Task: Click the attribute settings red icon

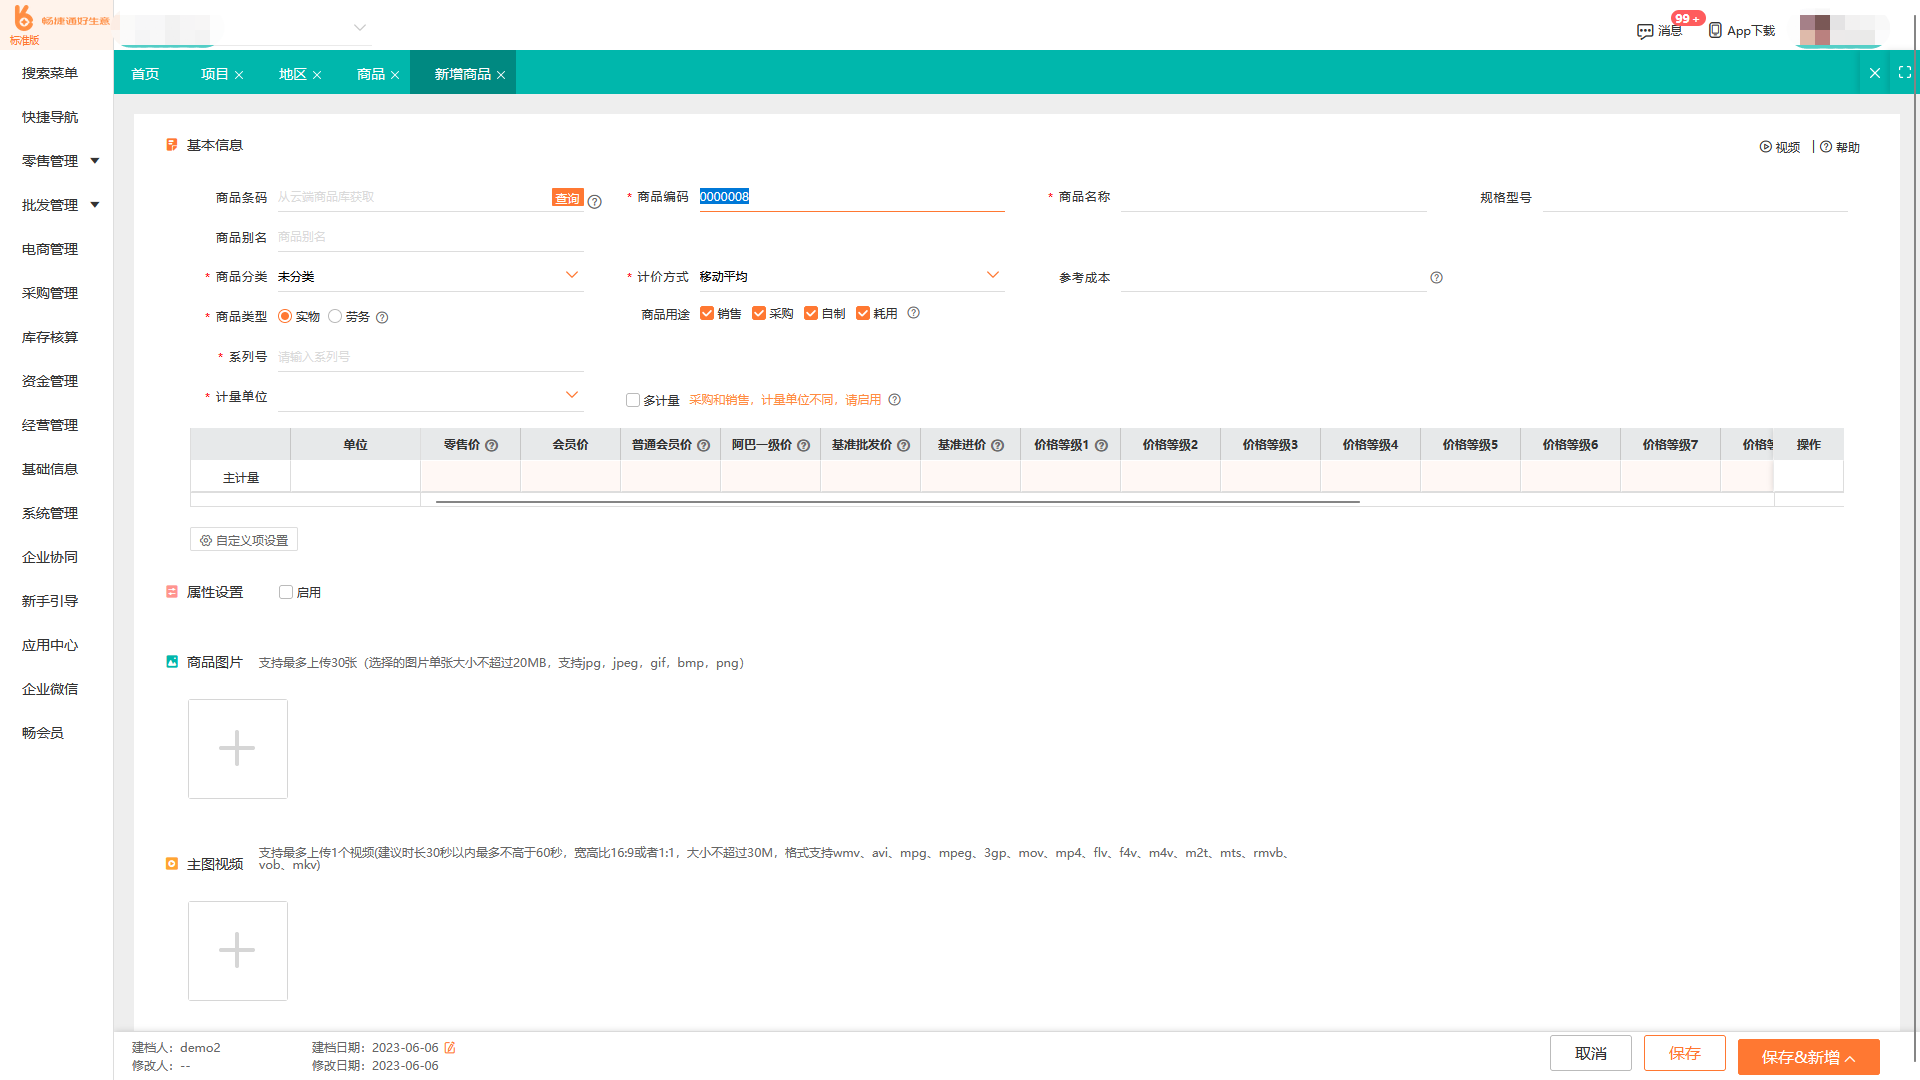Action: tap(171, 592)
